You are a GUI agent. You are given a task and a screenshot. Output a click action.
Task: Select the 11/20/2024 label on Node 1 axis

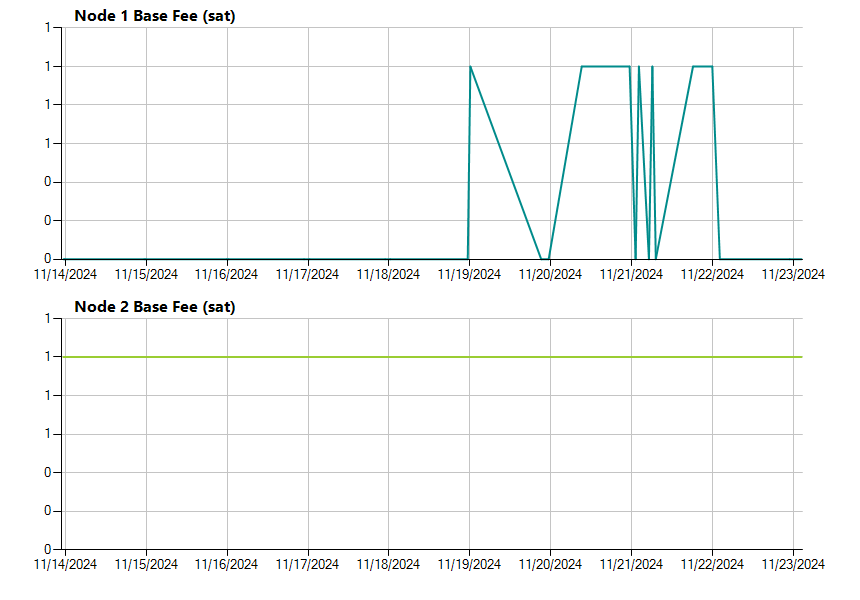pos(550,274)
